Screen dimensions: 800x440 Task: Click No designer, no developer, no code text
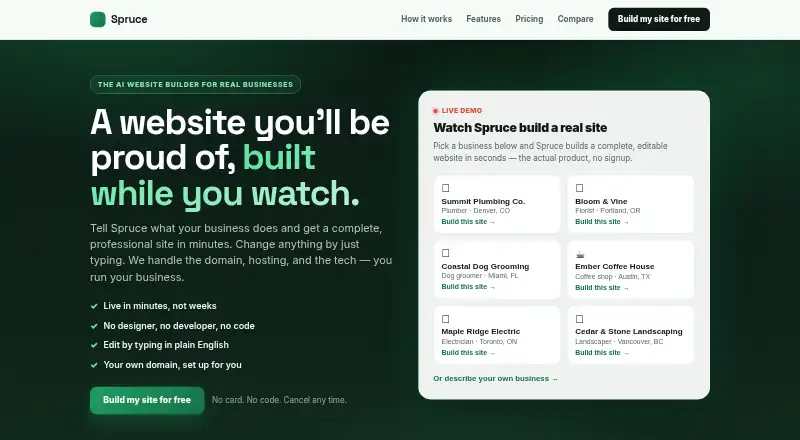pyautogui.click(x=179, y=326)
